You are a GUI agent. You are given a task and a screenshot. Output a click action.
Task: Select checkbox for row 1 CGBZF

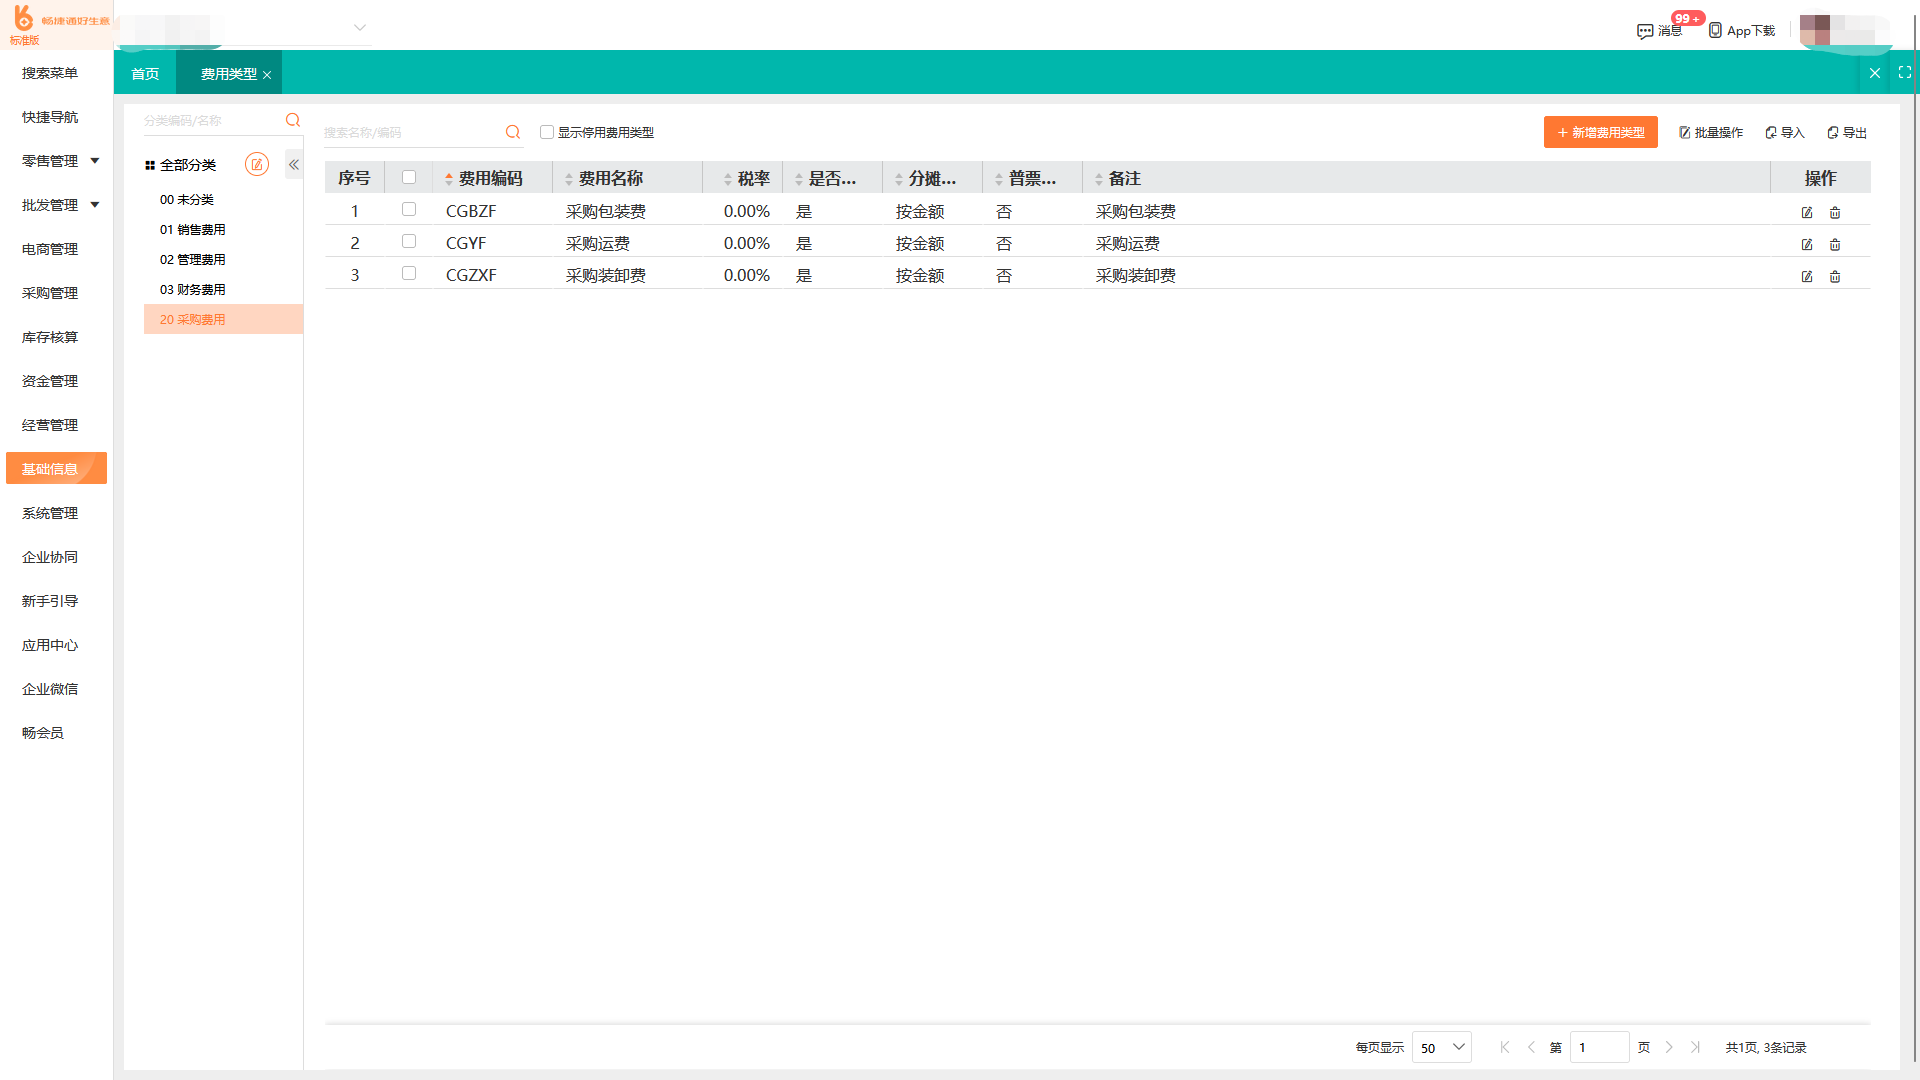click(409, 210)
